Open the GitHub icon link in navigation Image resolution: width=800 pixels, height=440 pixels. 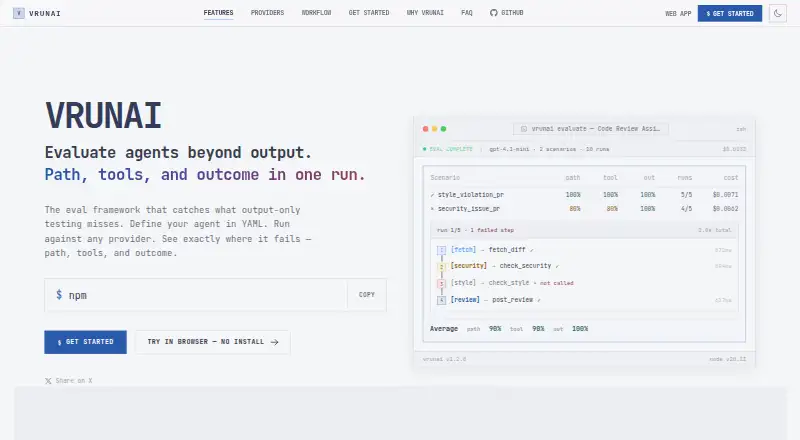pos(493,13)
